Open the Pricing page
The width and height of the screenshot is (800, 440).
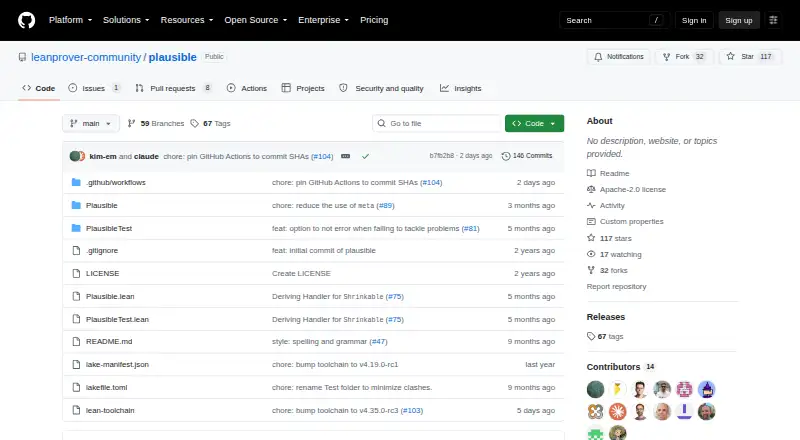[x=374, y=20]
